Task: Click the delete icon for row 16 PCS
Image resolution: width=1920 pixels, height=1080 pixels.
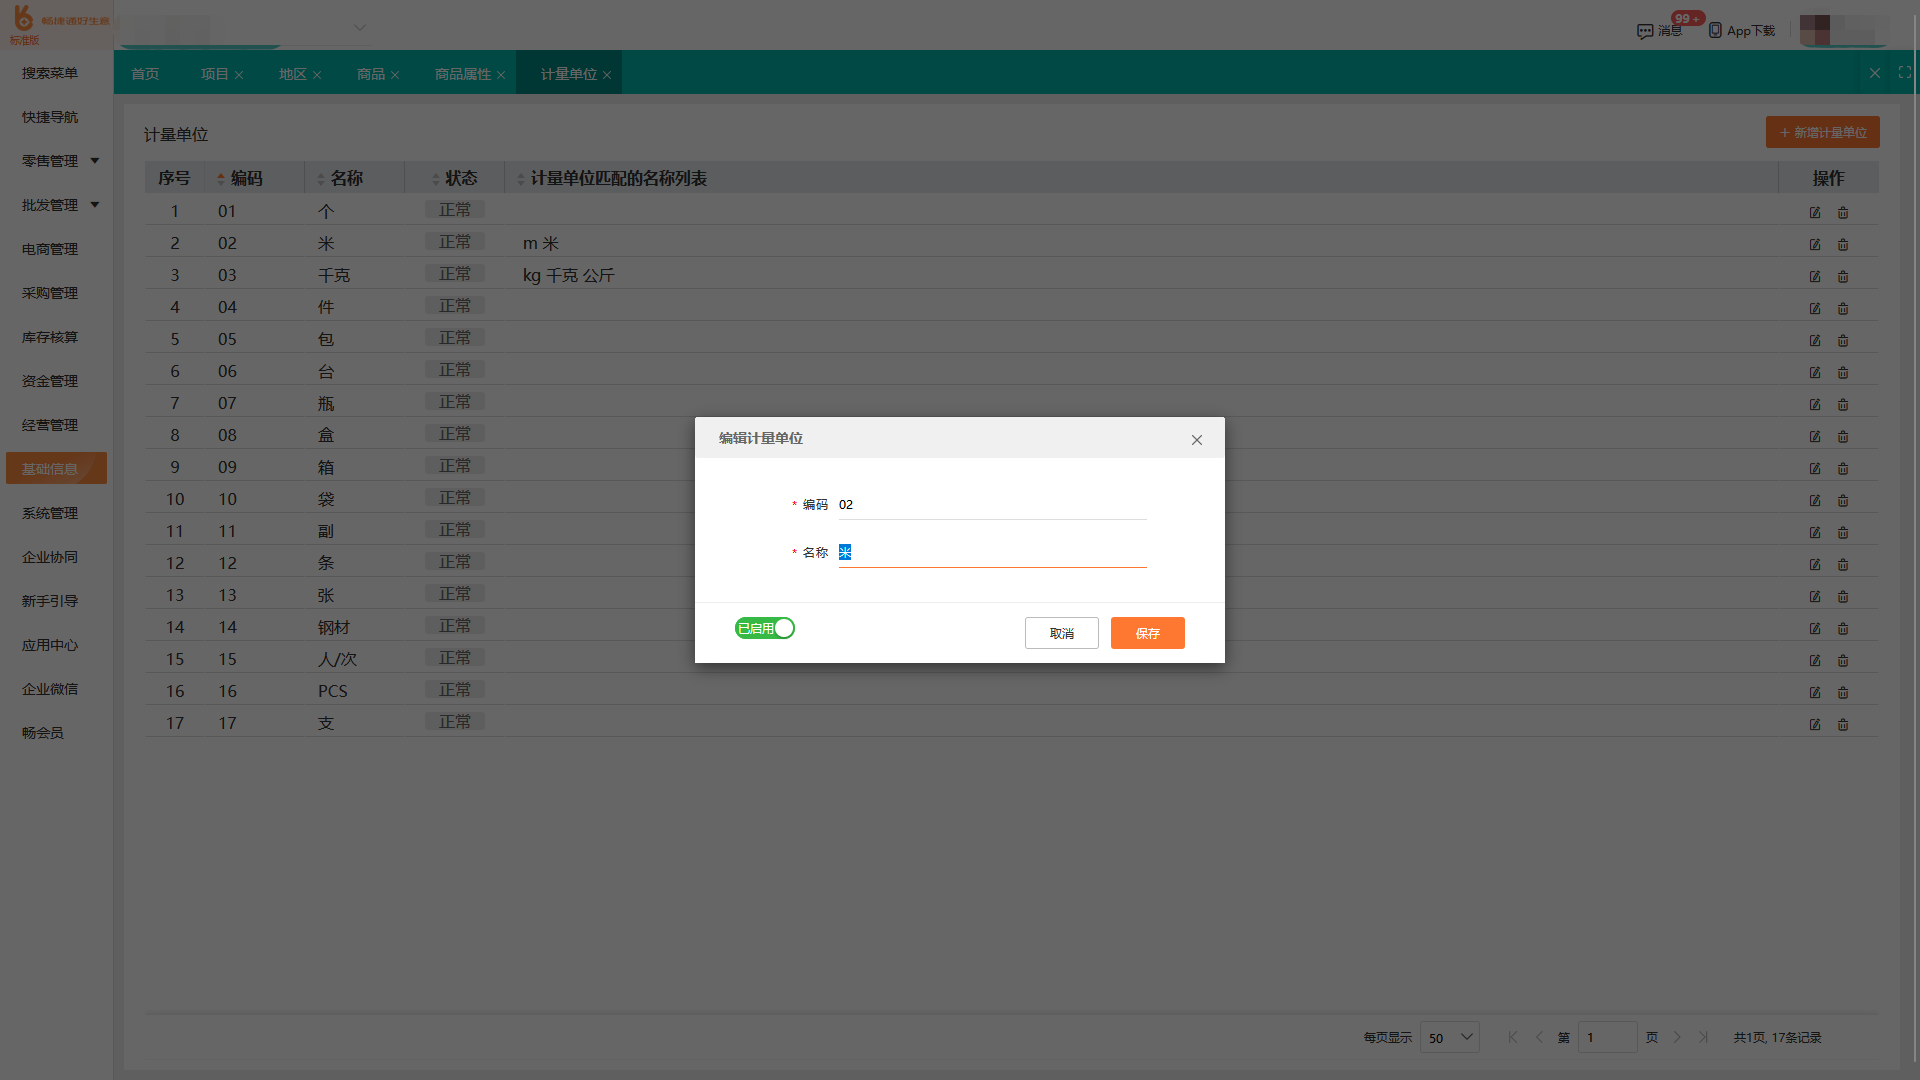Action: click(x=1844, y=691)
